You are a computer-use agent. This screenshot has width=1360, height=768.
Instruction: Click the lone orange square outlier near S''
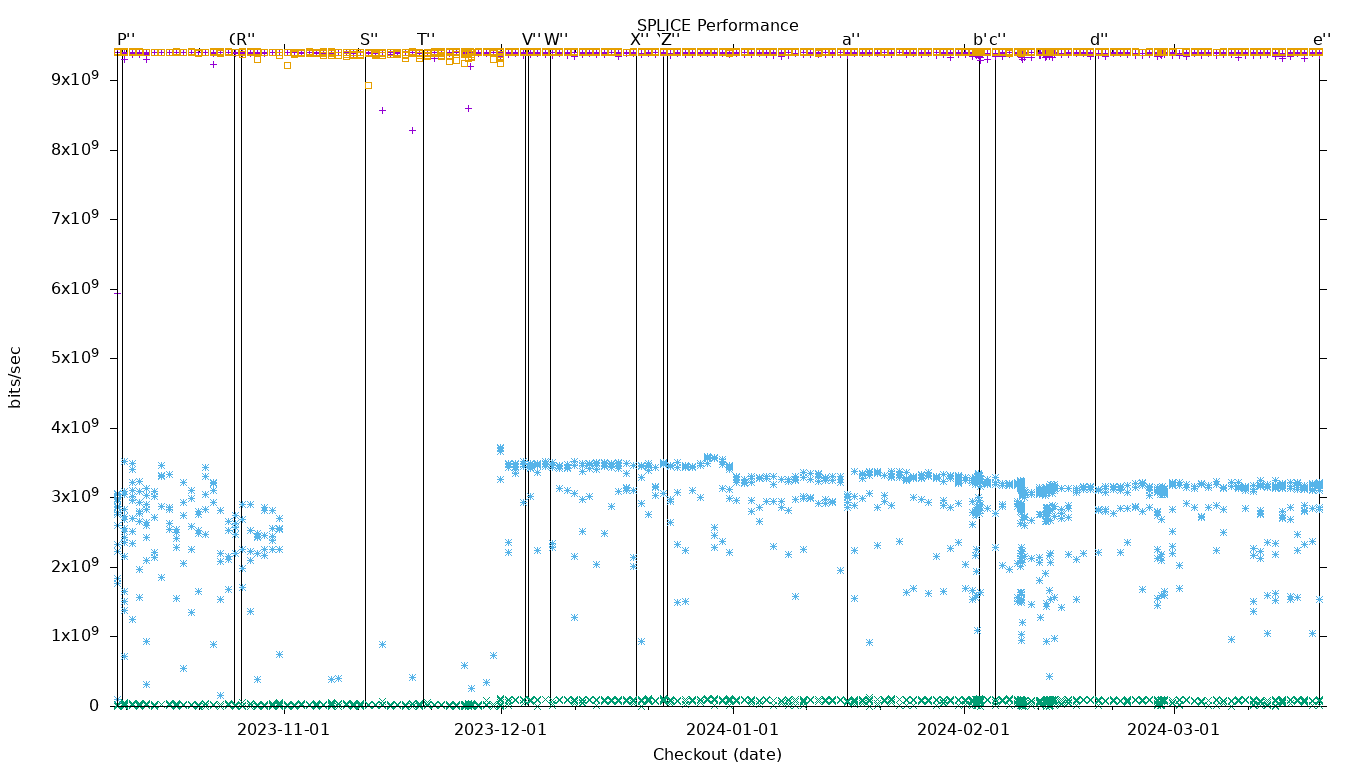366,86
